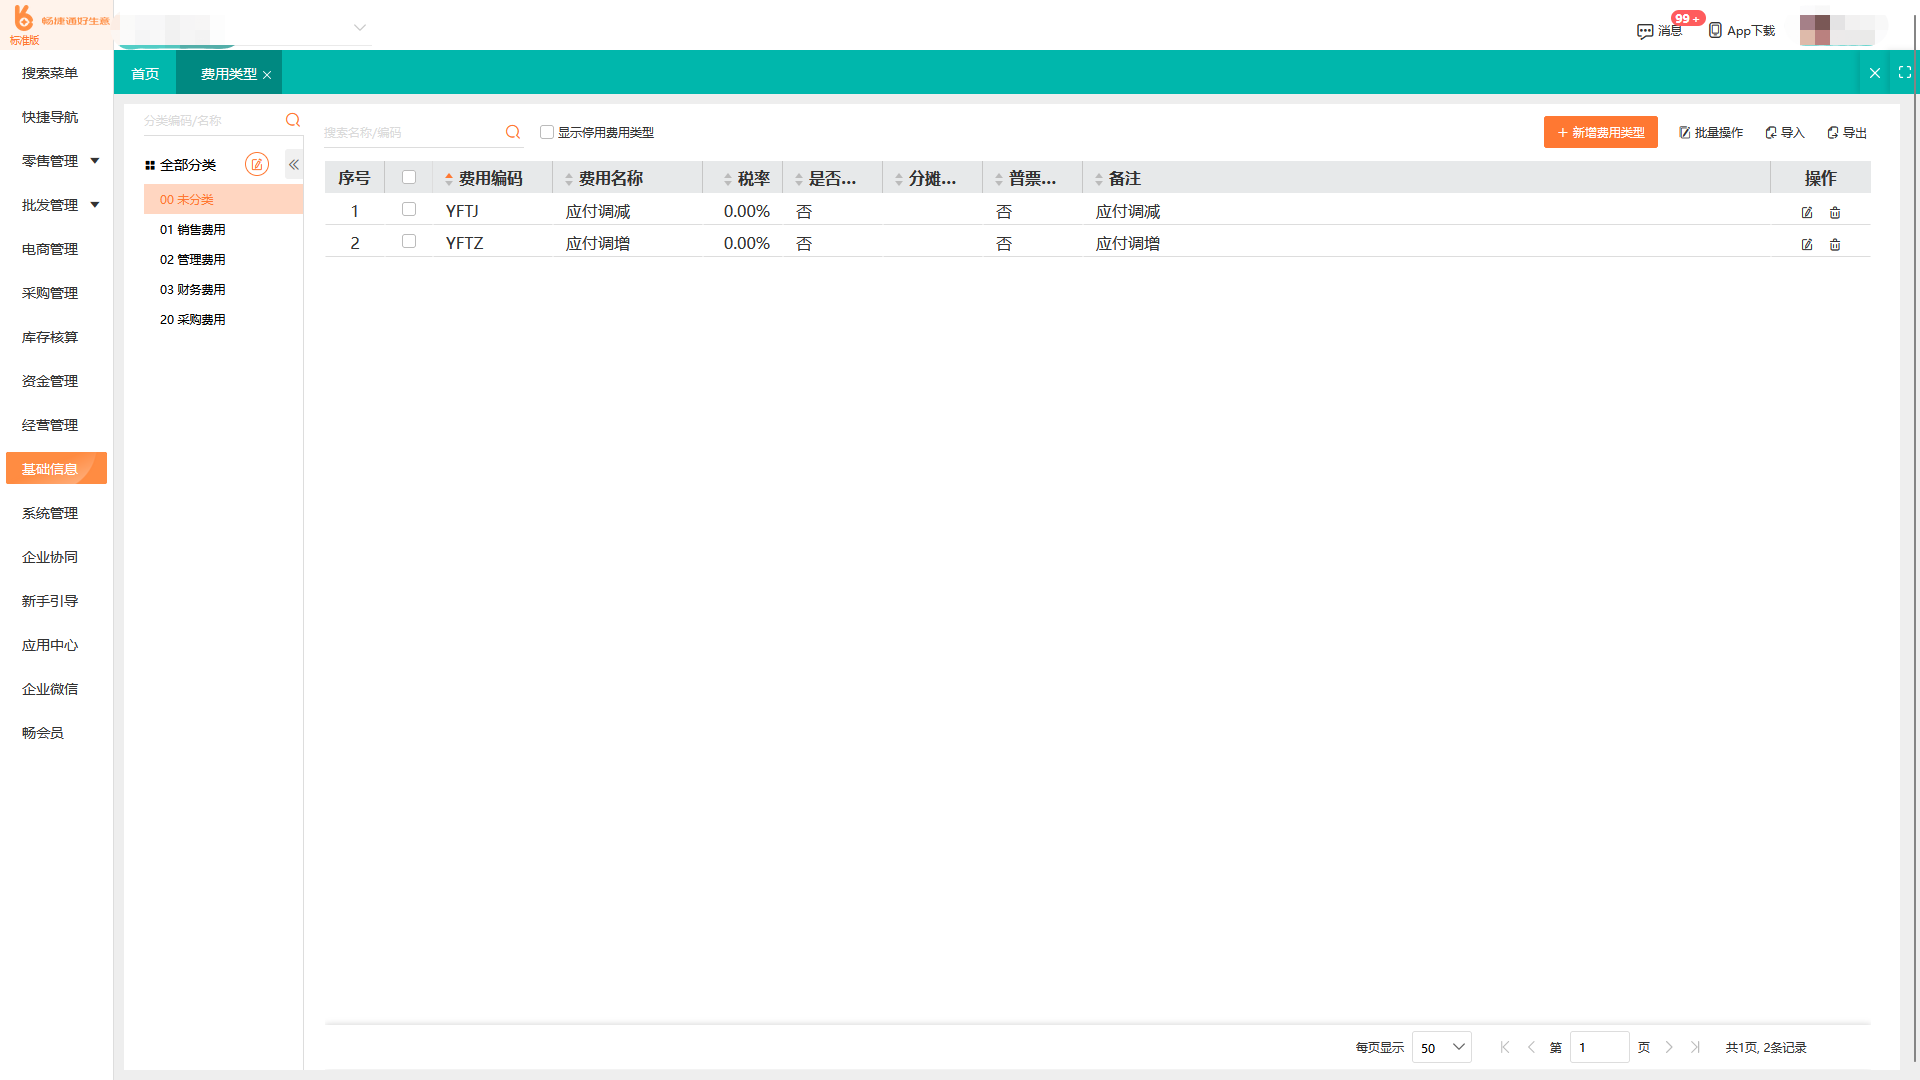Click the delete icon for YFTZ row

(x=1836, y=243)
